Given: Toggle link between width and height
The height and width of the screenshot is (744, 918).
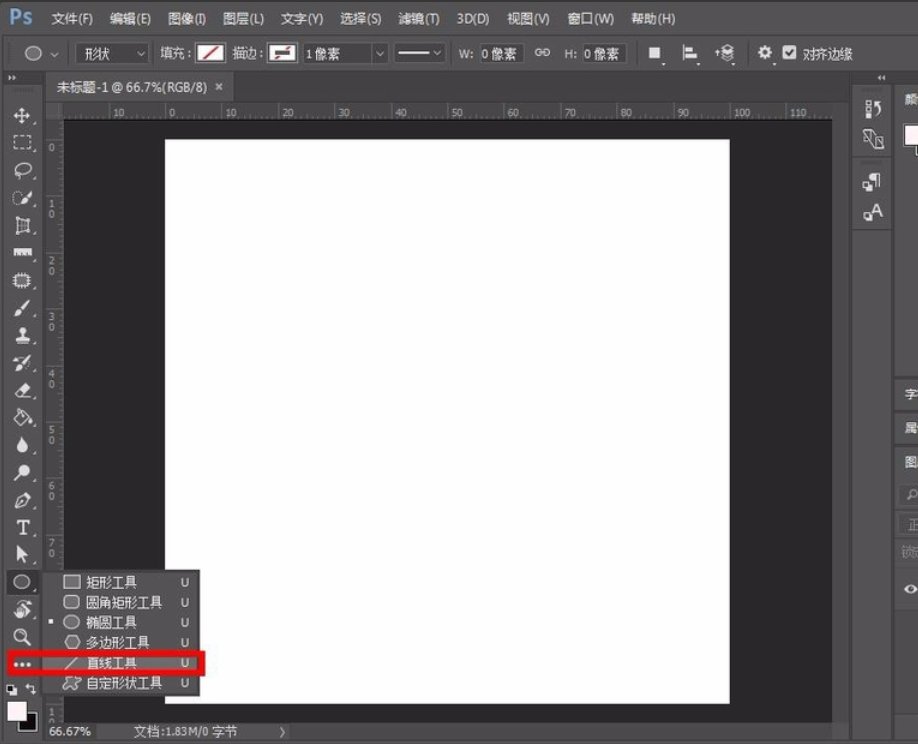Looking at the screenshot, I should pyautogui.click(x=542, y=53).
